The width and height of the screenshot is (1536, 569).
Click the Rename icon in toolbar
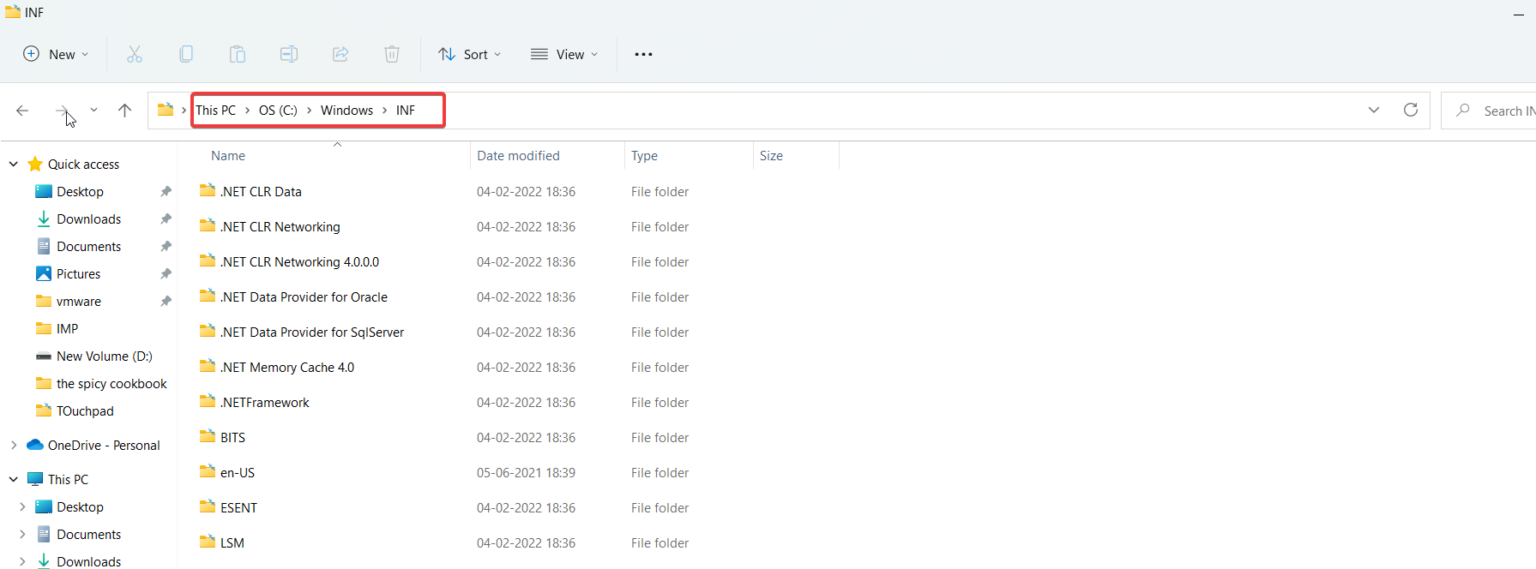289,54
